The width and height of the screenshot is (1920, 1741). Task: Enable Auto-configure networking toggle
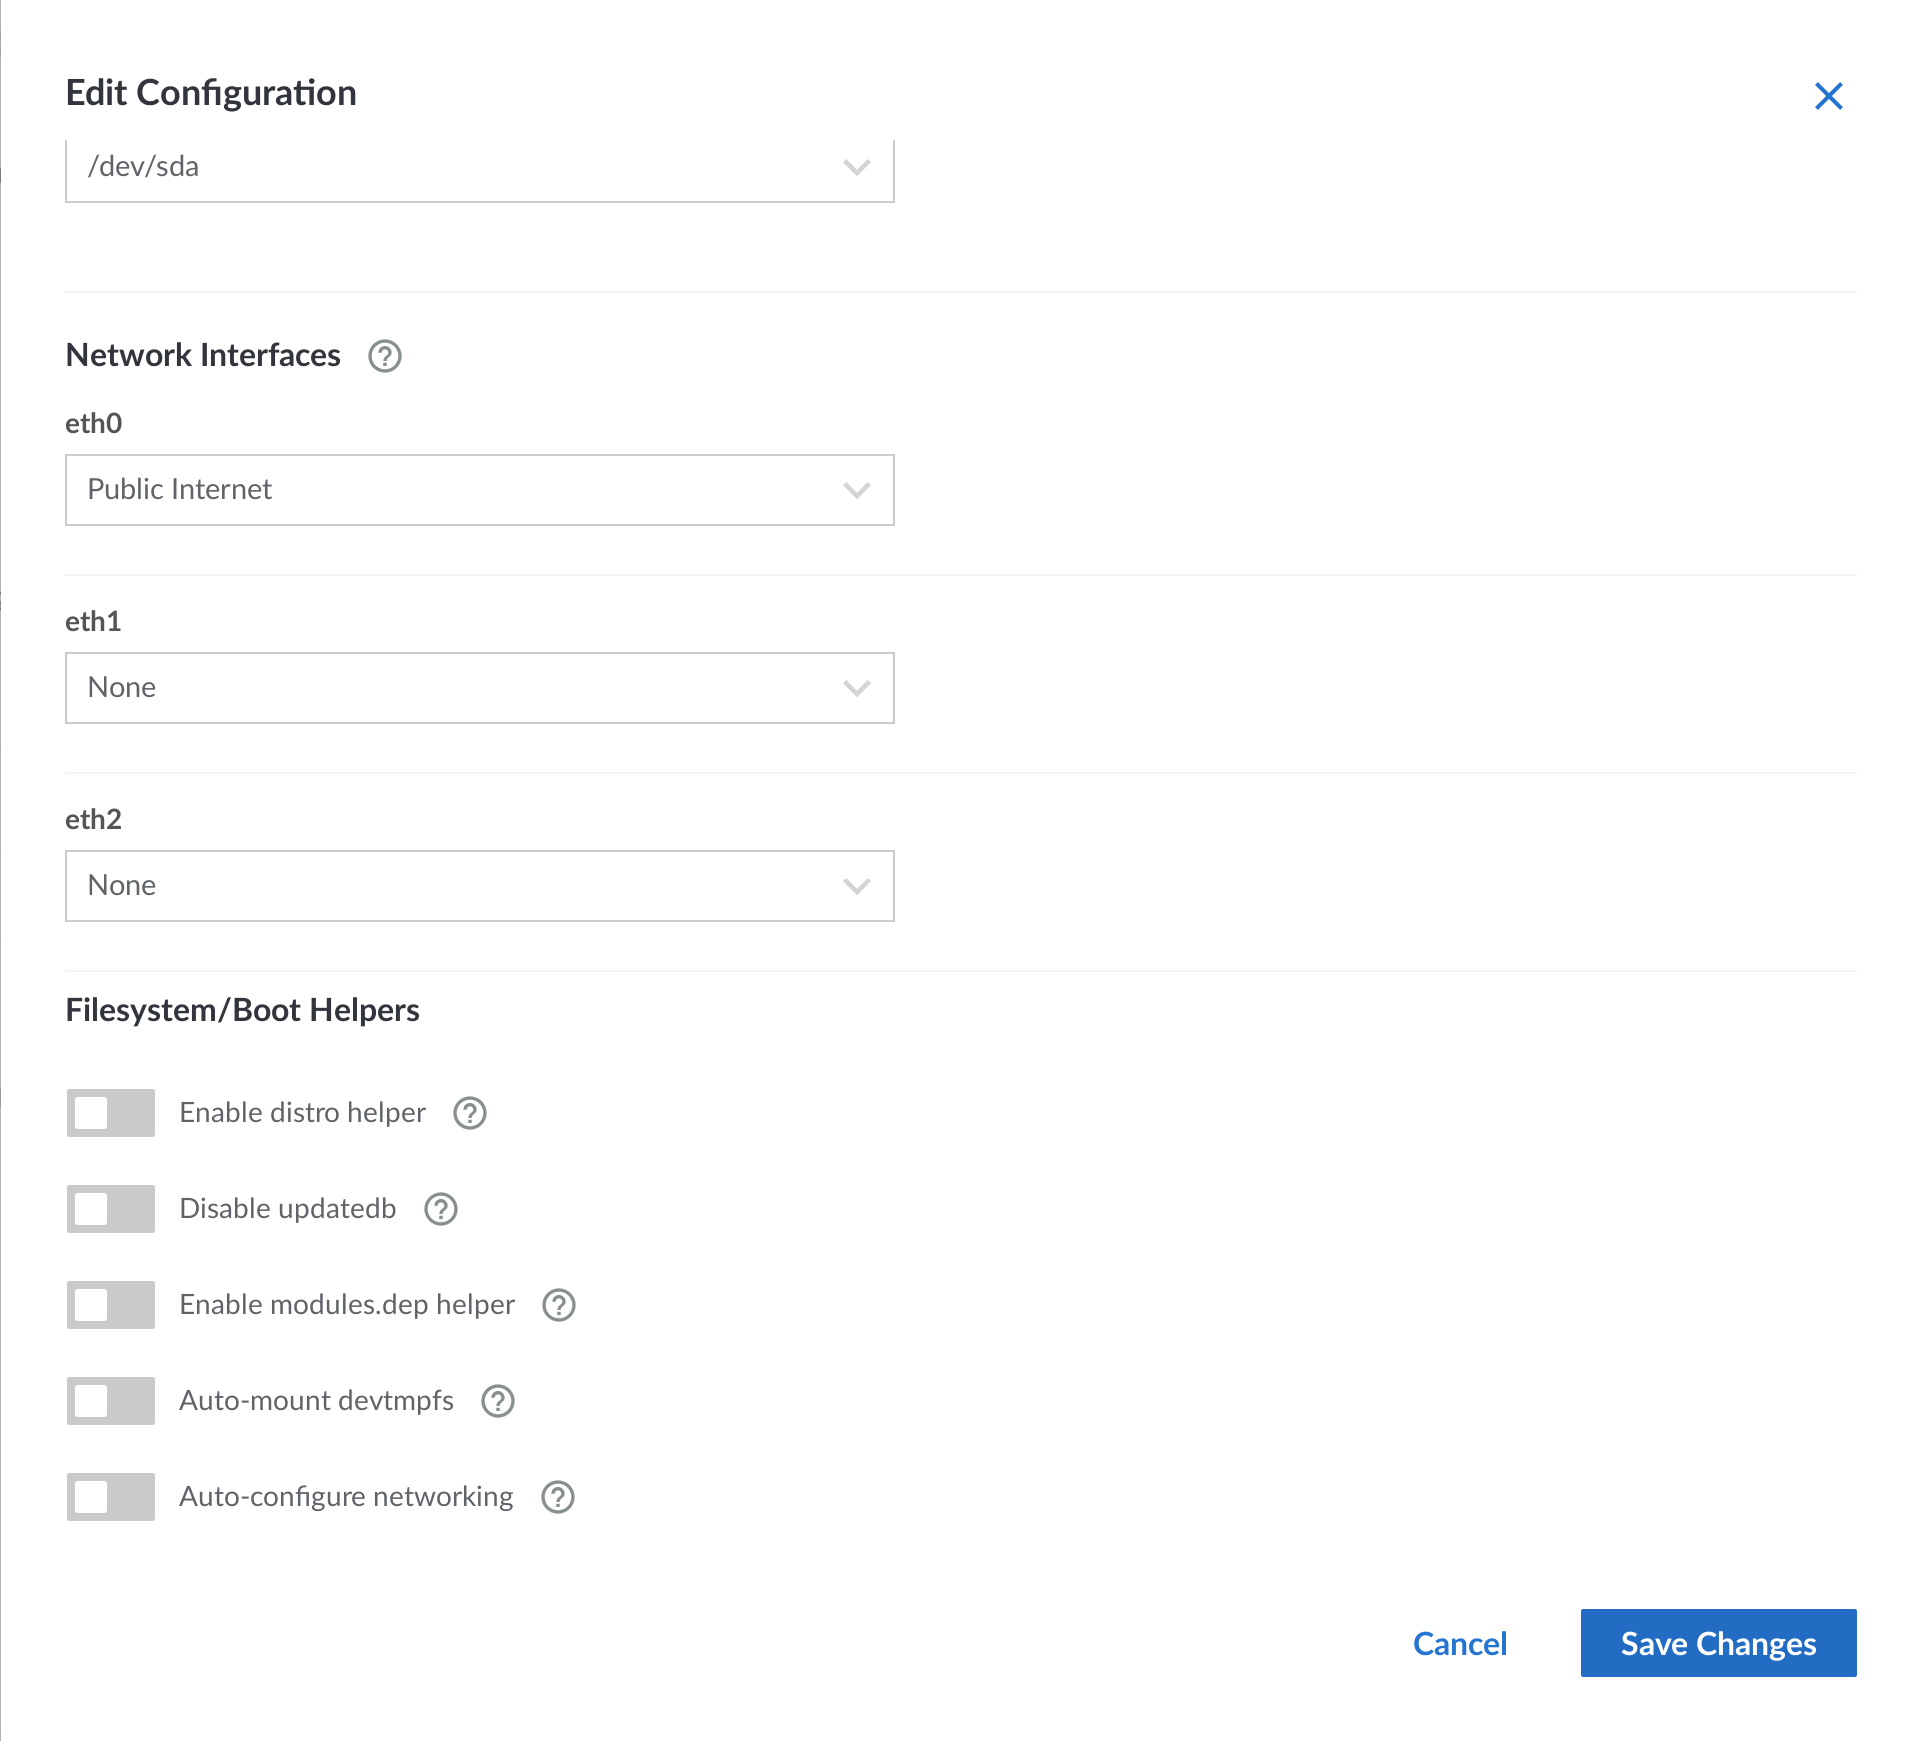(109, 1495)
